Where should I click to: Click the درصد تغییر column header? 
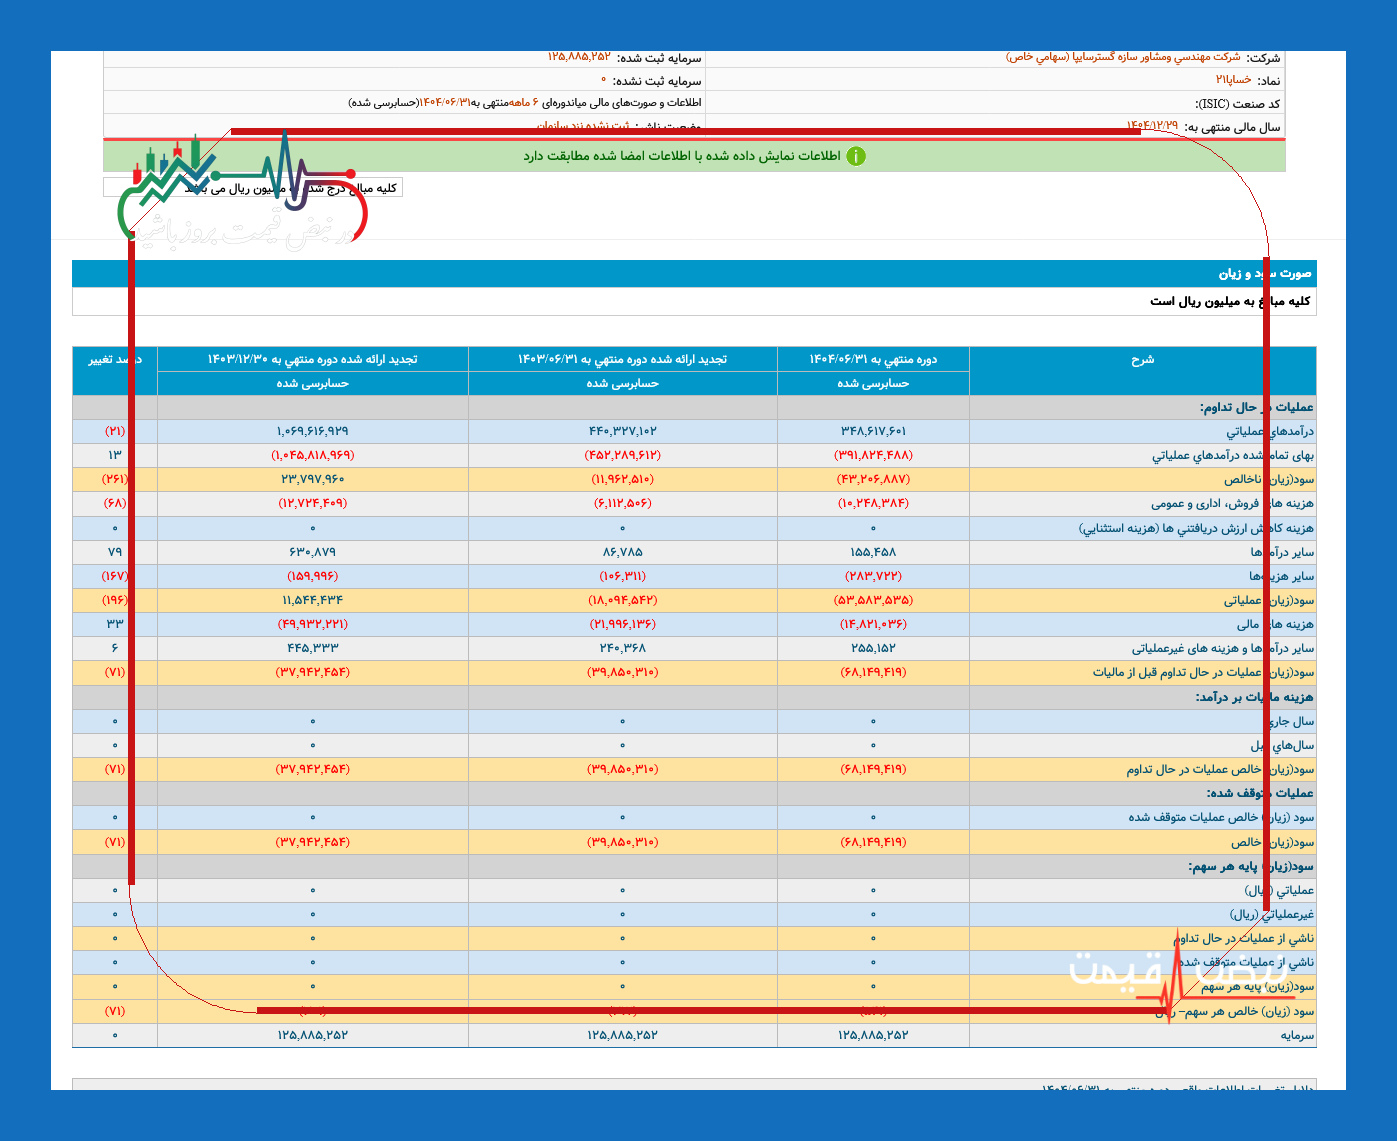tap(115, 359)
